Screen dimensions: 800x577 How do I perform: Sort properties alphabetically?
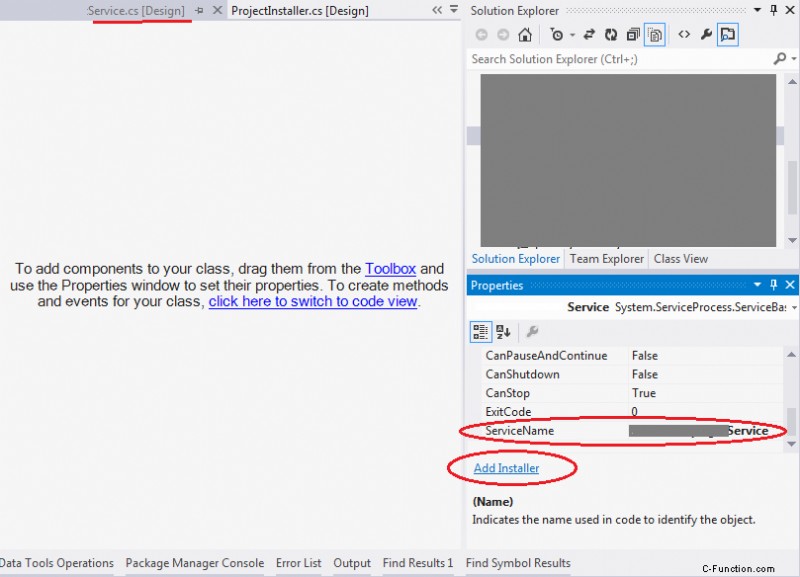point(503,332)
